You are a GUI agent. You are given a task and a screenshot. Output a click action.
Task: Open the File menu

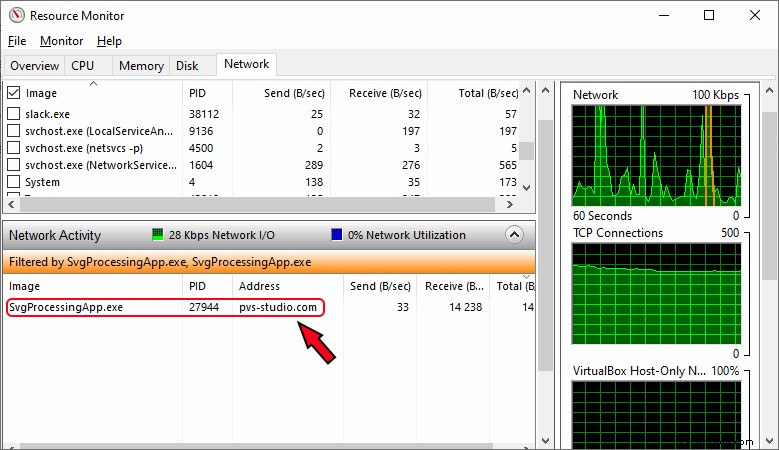(17, 41)
